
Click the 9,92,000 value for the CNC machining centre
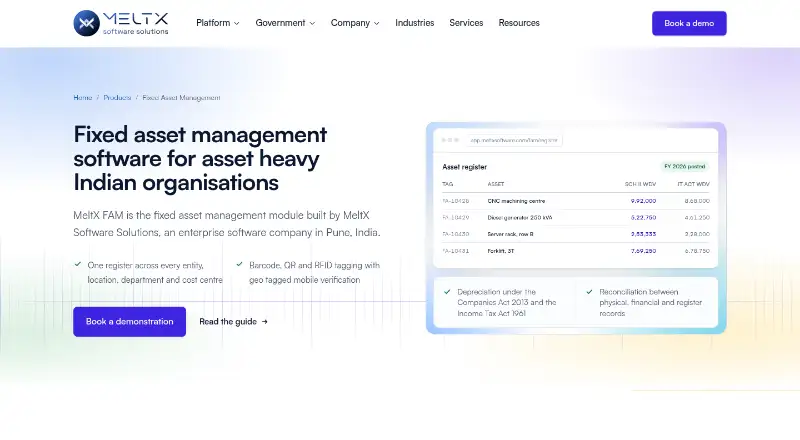coord(643,201)
